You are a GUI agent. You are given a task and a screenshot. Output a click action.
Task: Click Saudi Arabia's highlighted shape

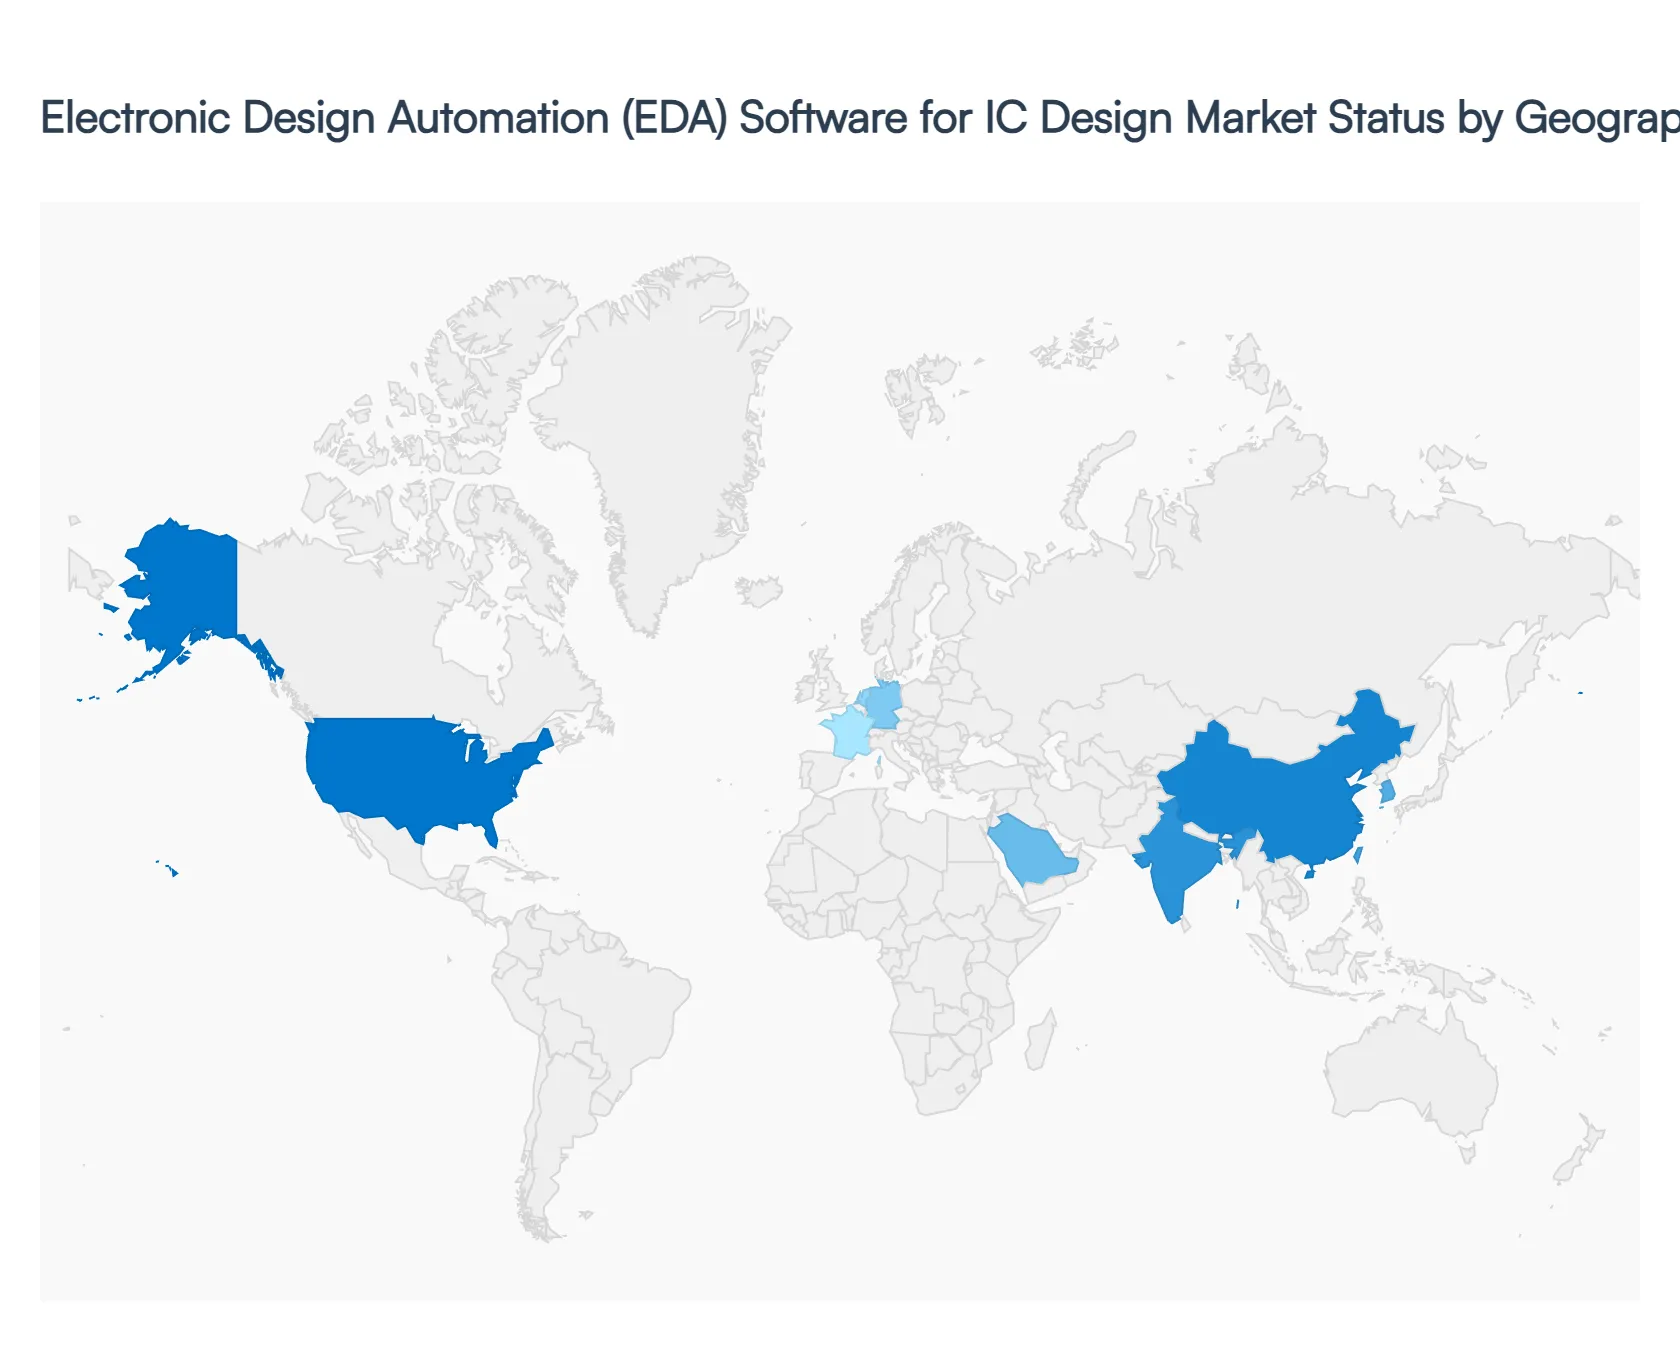point(1030,850)
